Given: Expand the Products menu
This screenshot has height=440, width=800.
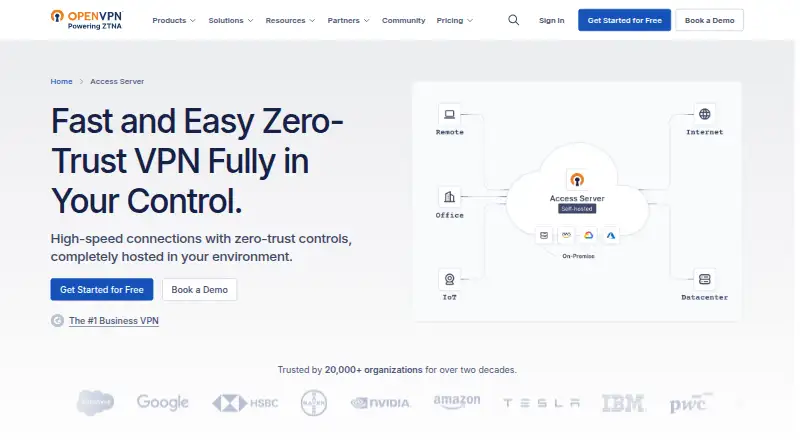Looking at the screenshot, I should tap(174, 20).
